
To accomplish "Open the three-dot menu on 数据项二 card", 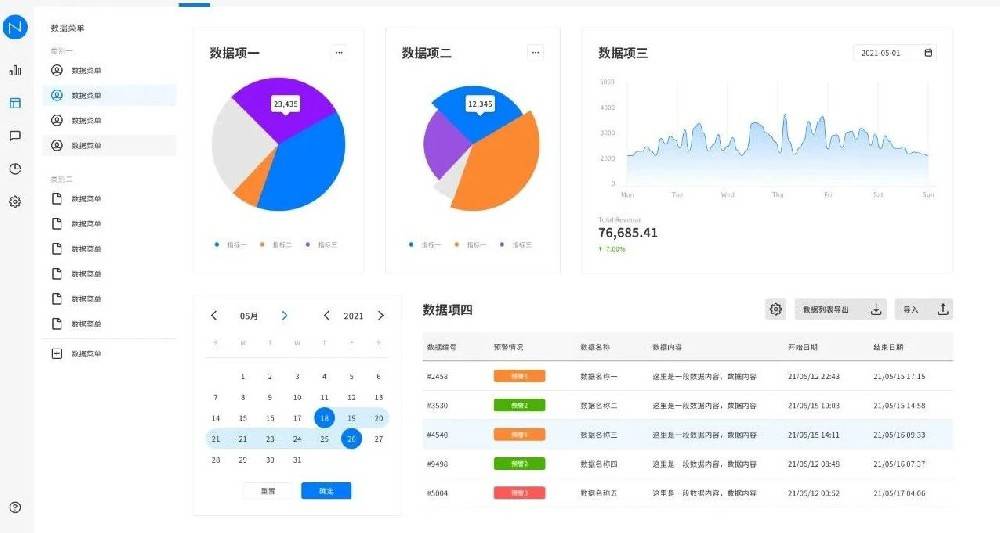I will pyautogui.click(x=535, y=52).
